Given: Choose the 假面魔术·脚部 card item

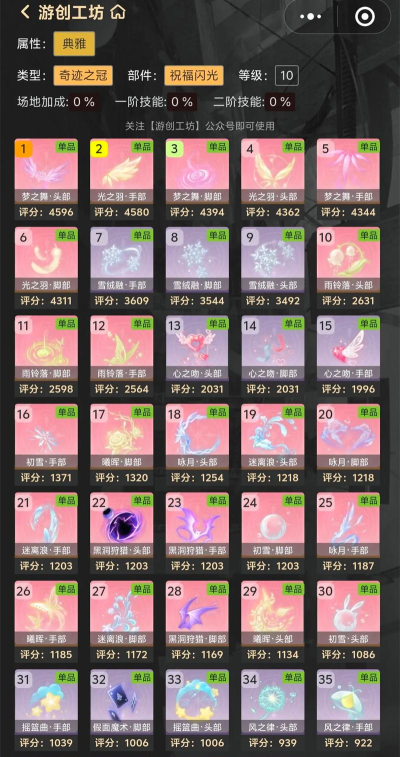Looking at the screenshot, I should (122, 710).
